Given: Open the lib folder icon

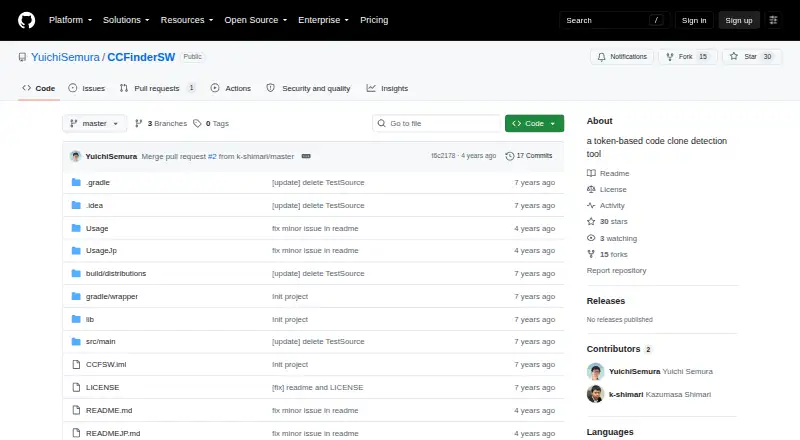Looking at the screenshot, I should (x=76, y=319).
